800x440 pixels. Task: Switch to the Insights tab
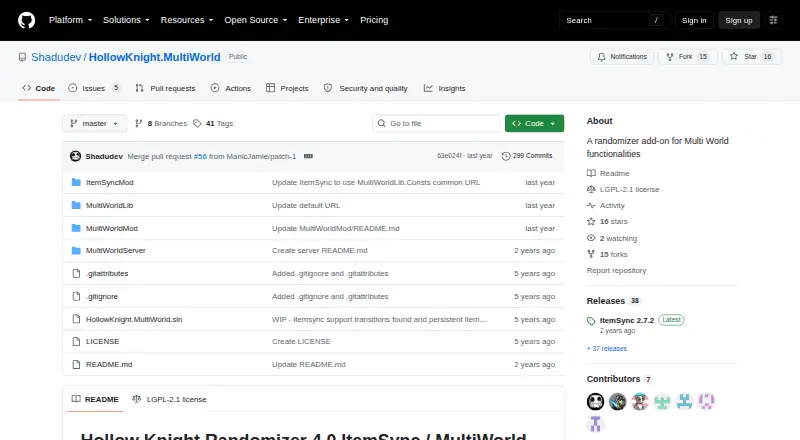[x=444, y=88]
